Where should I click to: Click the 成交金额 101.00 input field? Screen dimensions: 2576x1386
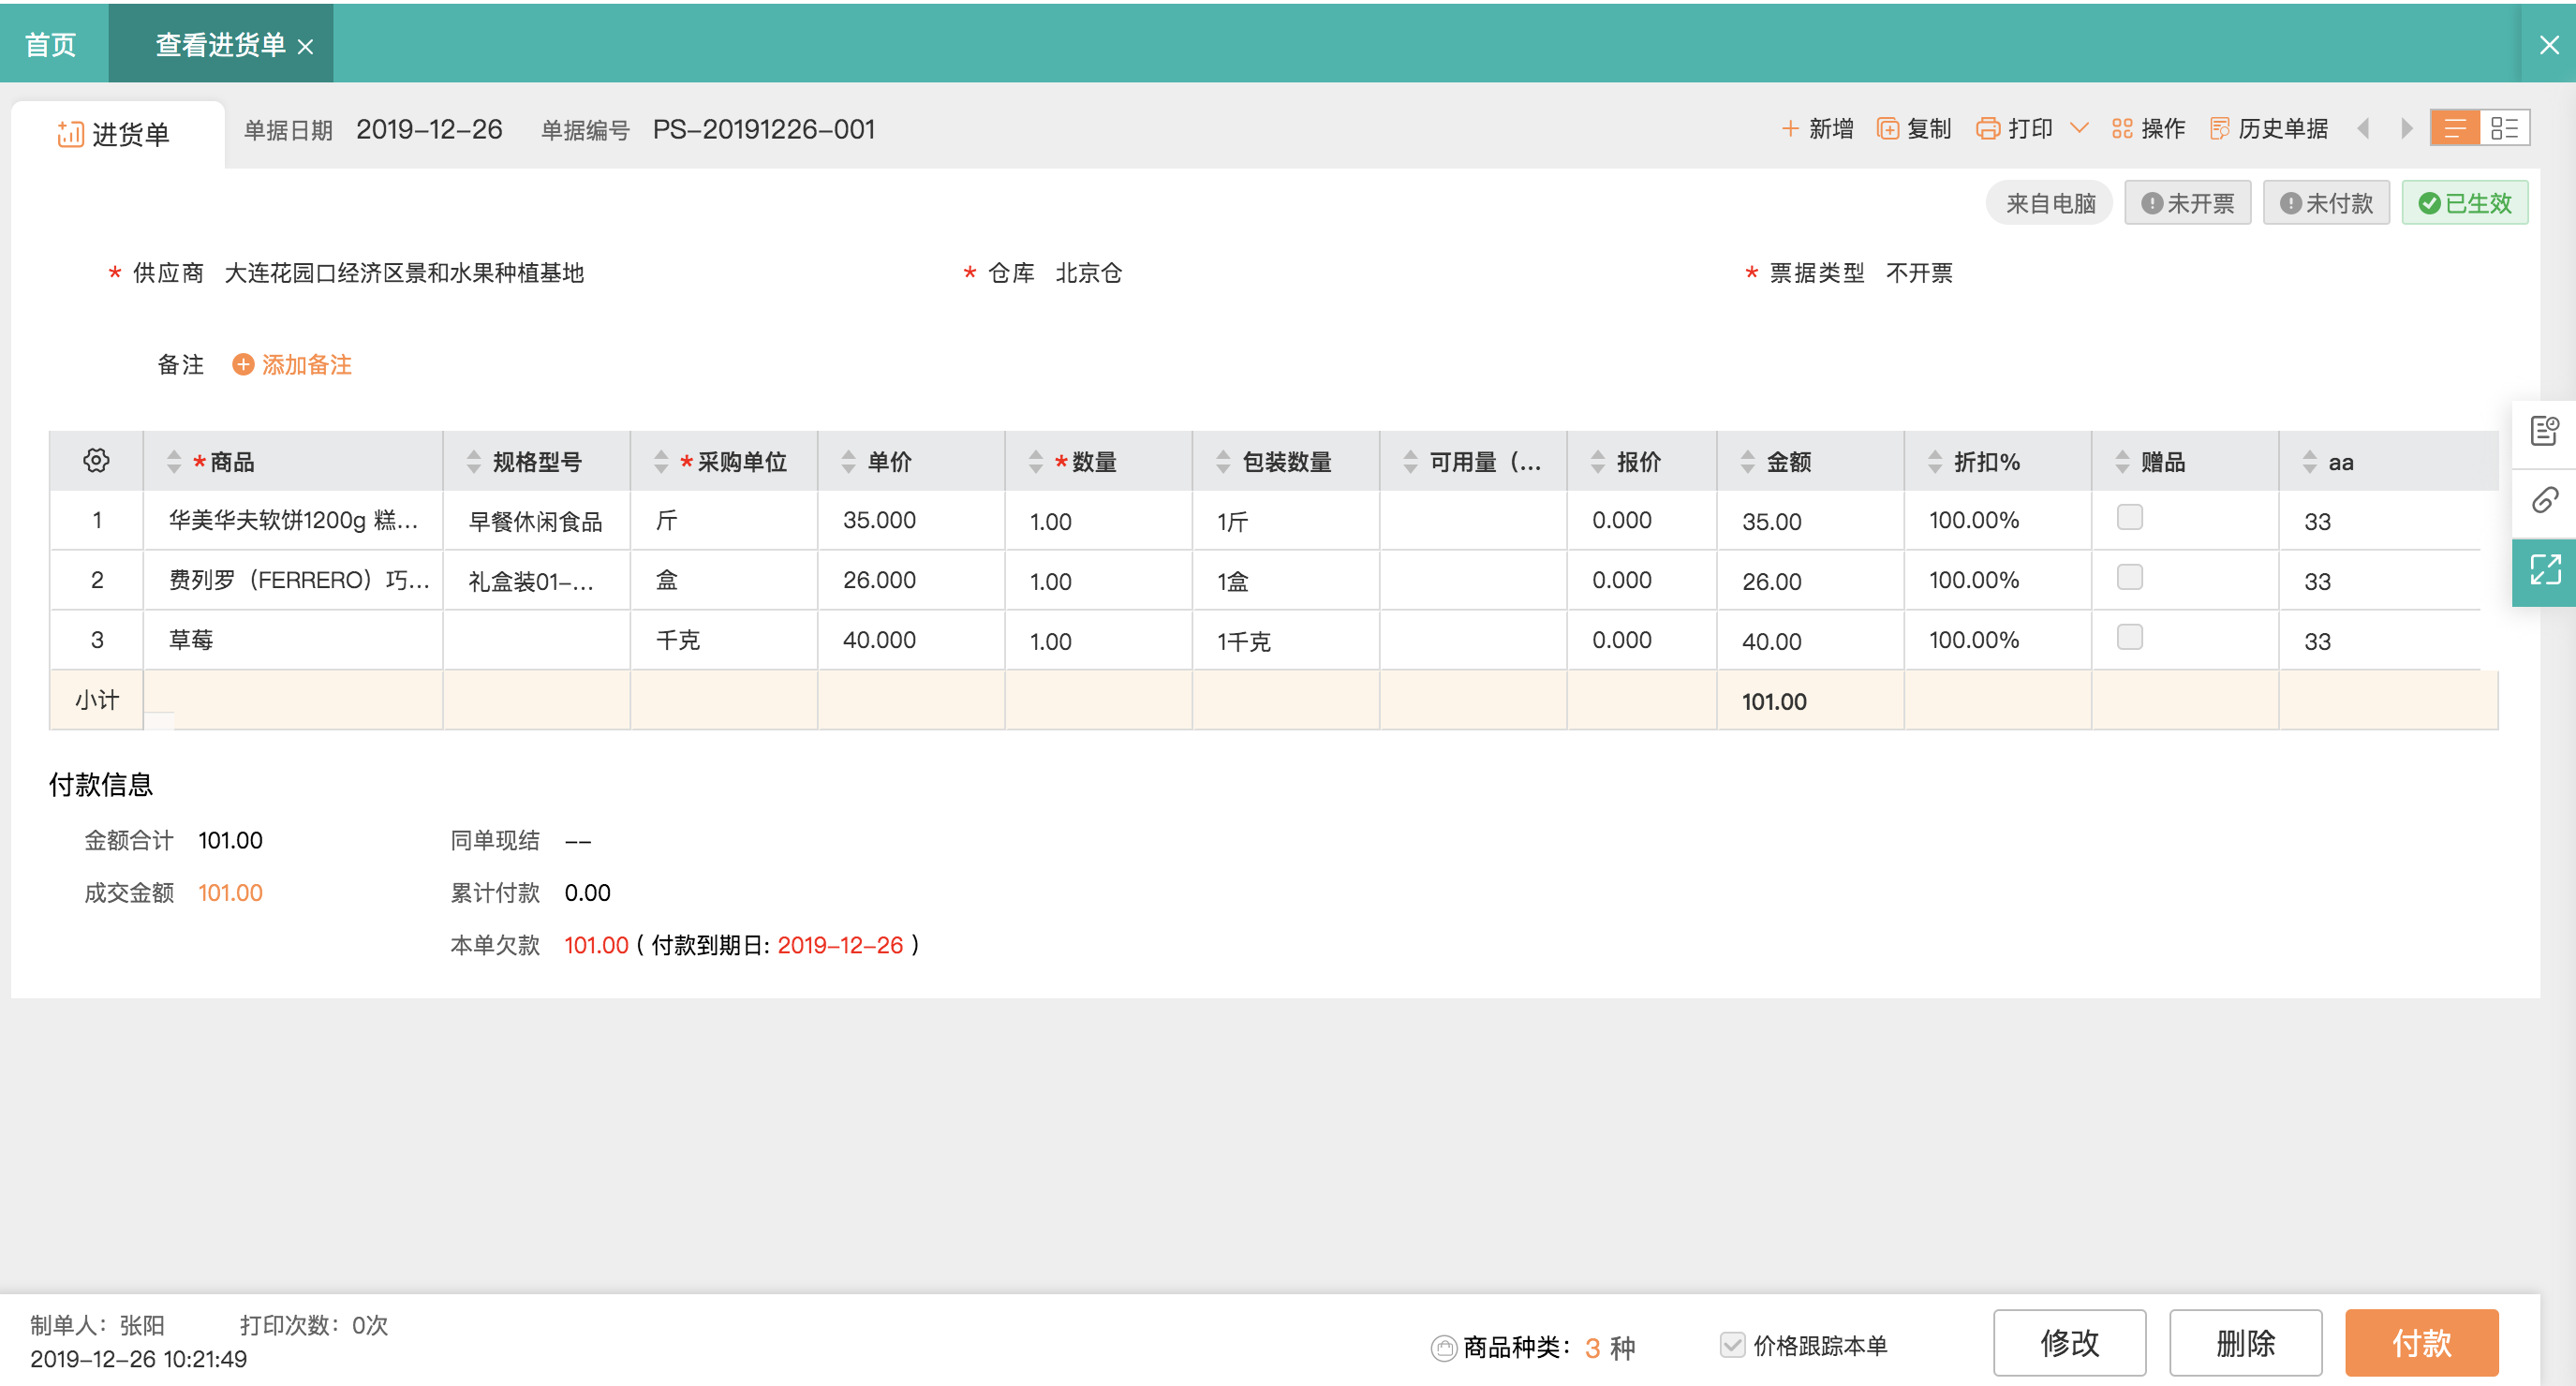click(x=234, y=892)
